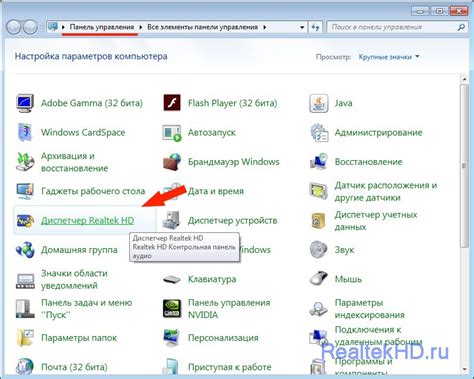Click the Параметры папок link
Screen dimensions: 474x379
[x=79, y=338]
